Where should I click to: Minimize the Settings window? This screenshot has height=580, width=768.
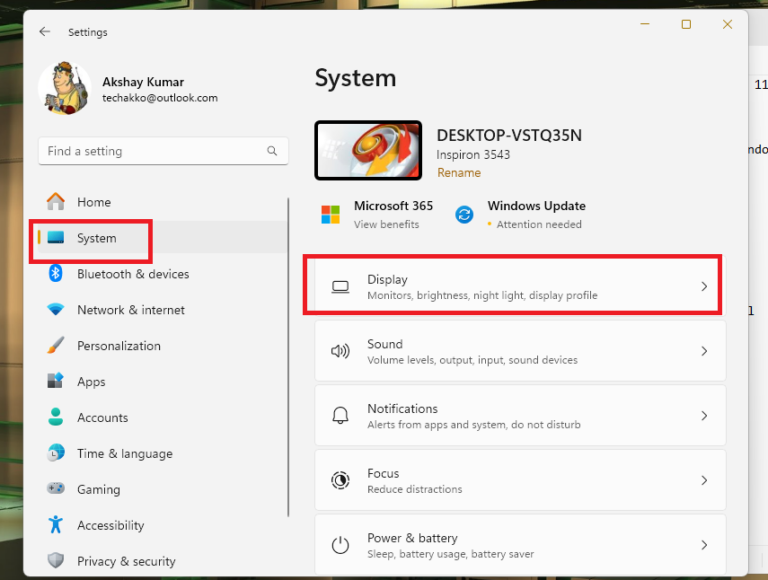[645, 24]
